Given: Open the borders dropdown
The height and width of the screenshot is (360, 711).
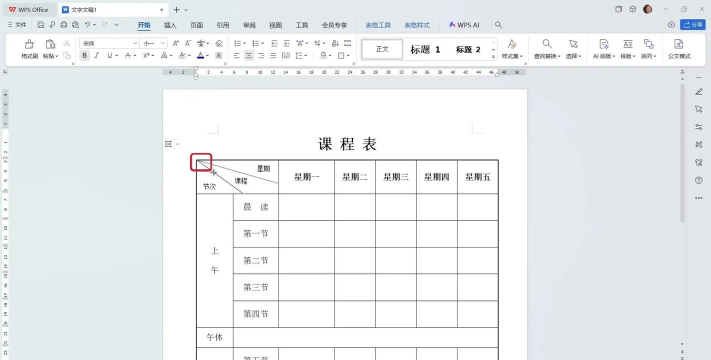Looking at the screenshot, I should click(x=348, y=56).
